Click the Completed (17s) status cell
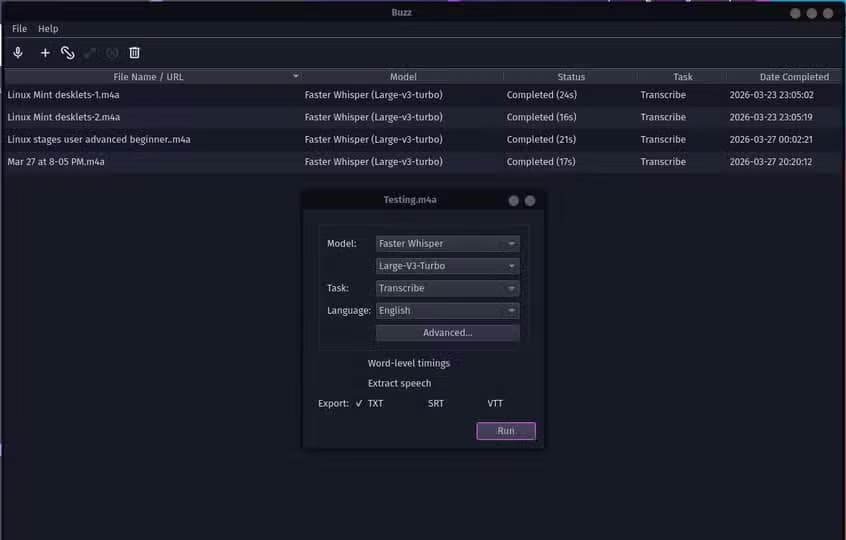 coord(541,162)
